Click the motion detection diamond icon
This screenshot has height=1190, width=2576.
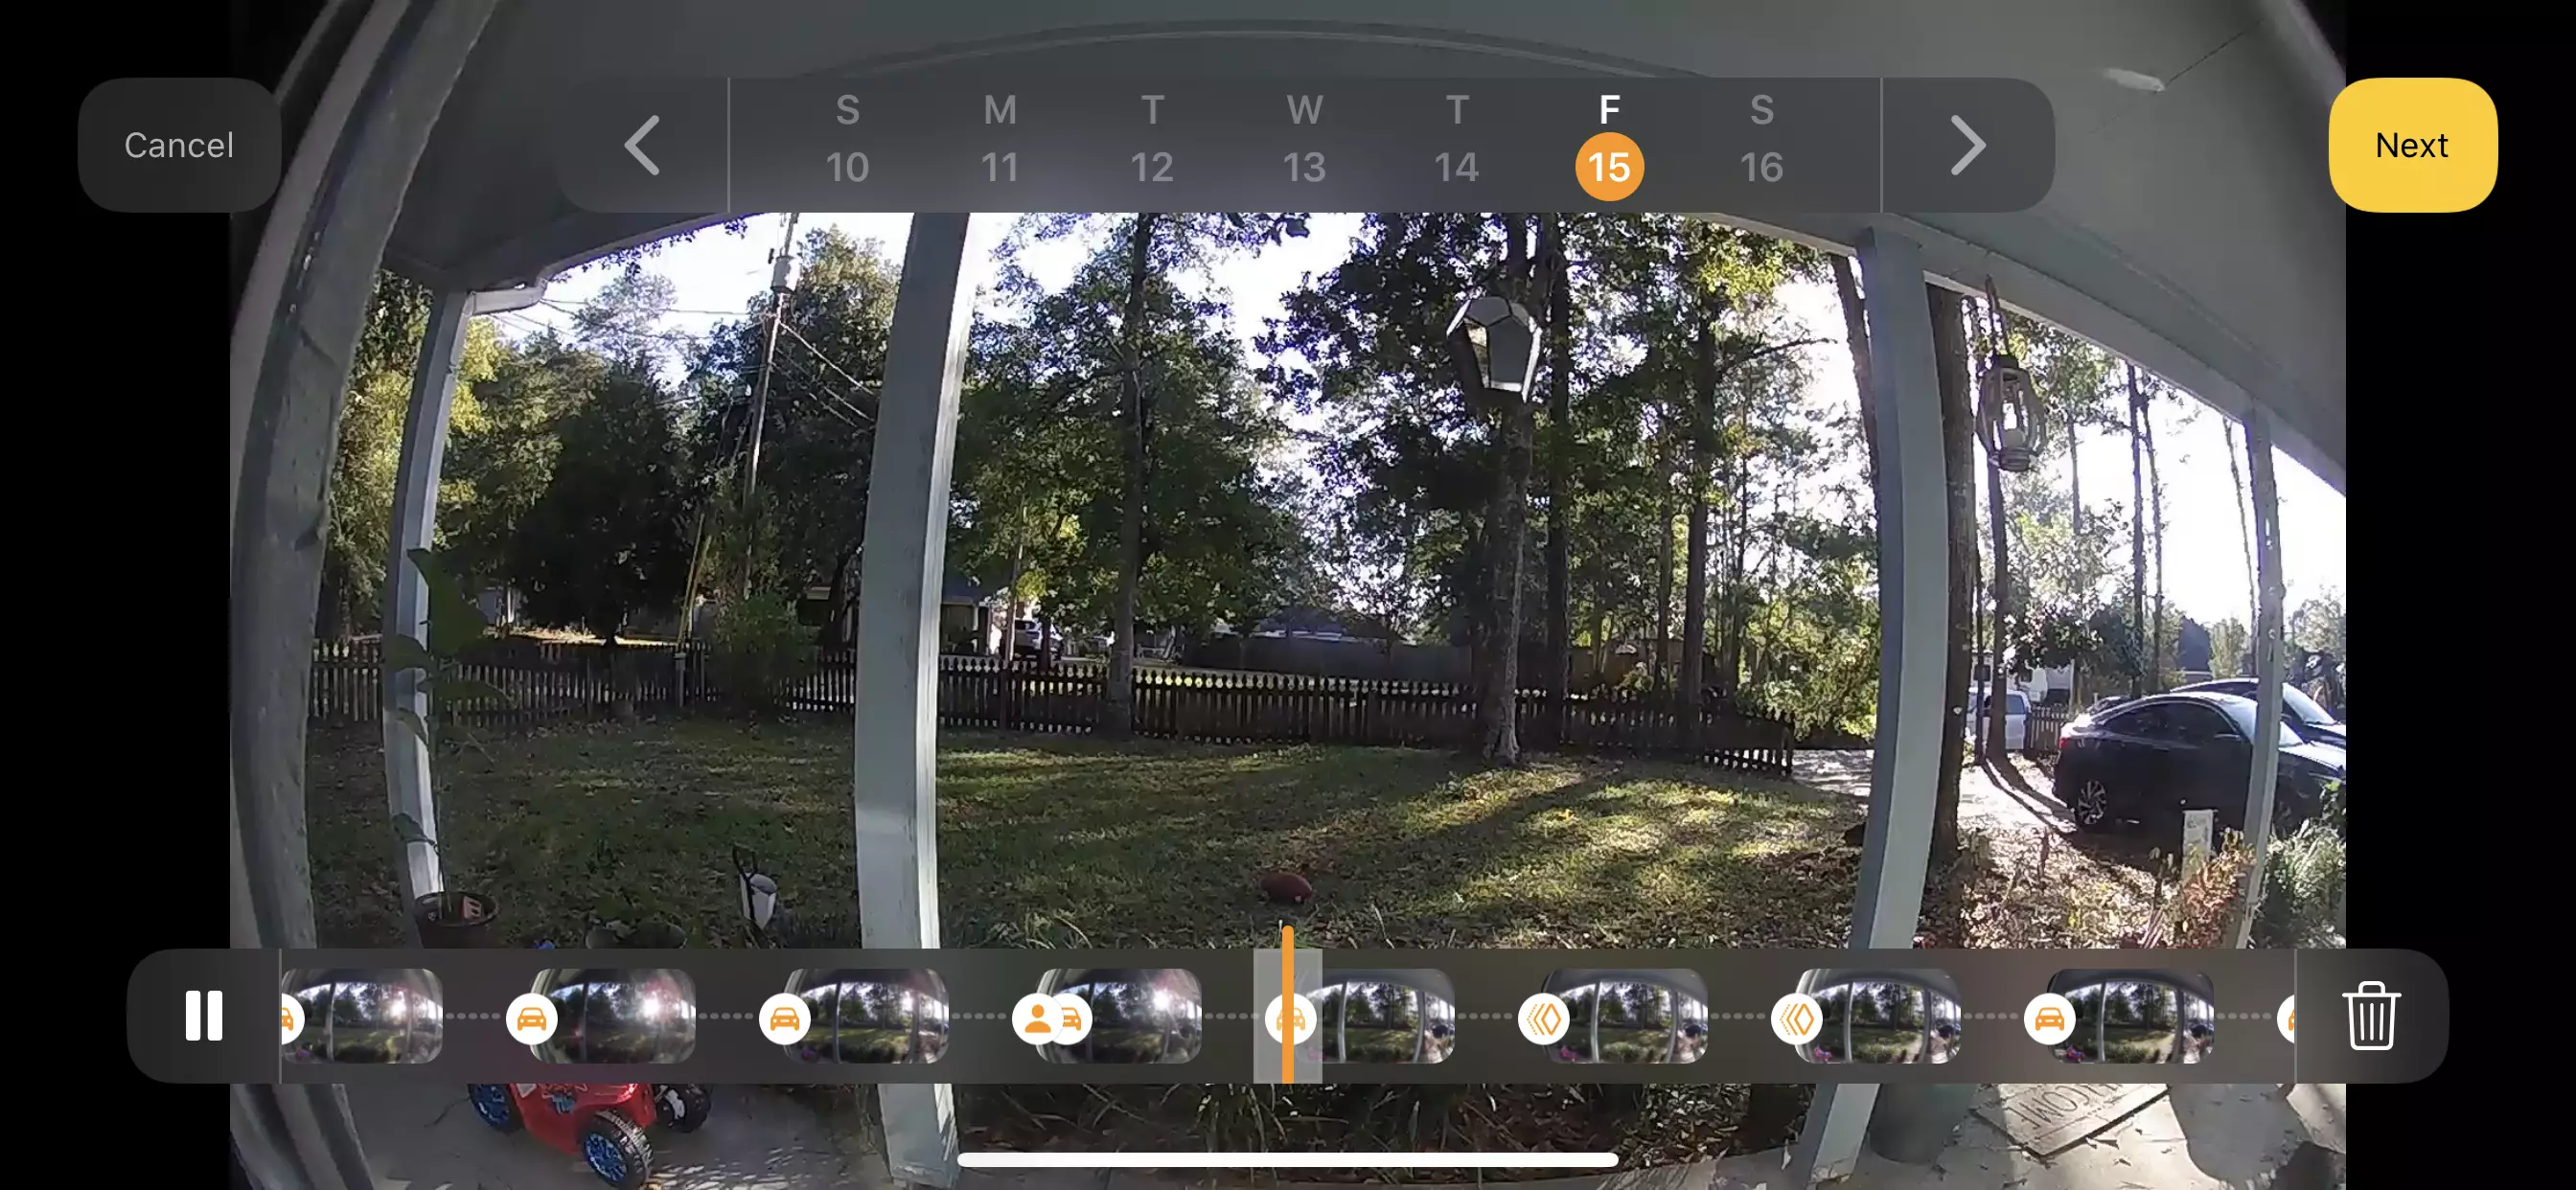click(1546, 1019)
